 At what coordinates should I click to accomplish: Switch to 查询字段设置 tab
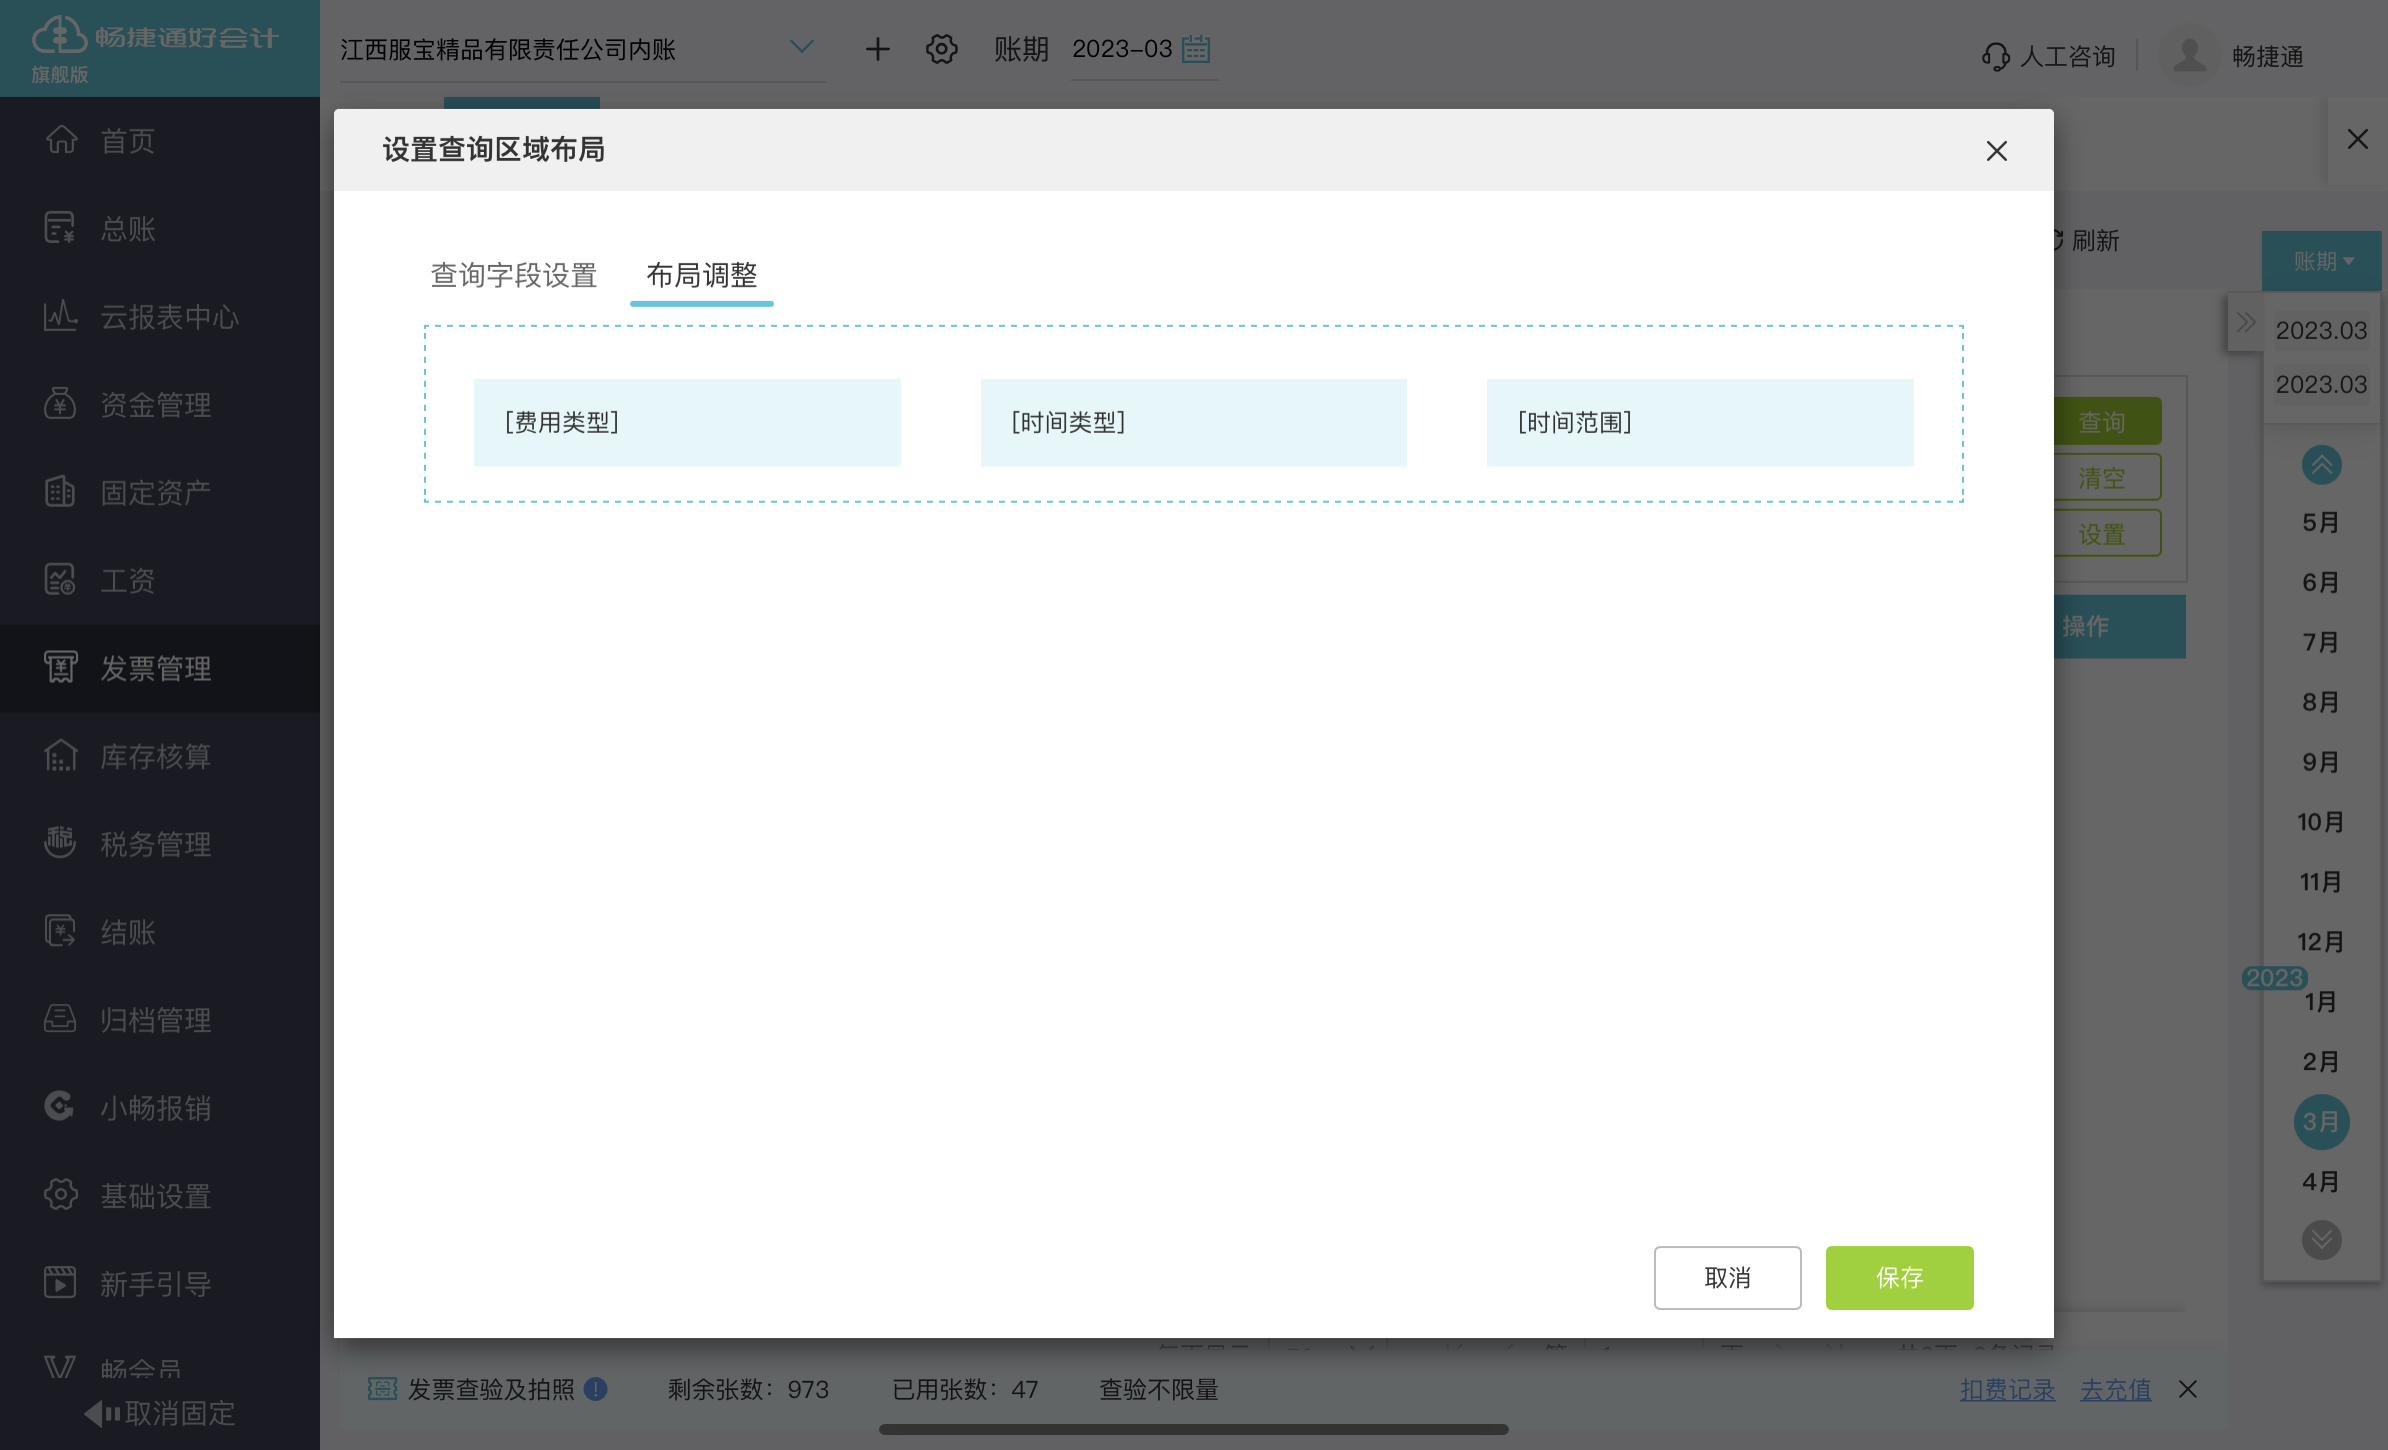pyautogui.click(x=513, y=275)
